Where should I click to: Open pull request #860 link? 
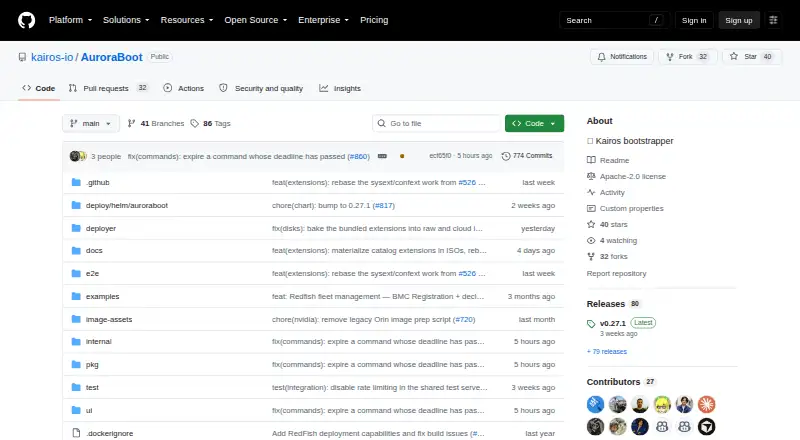point(359,156)
